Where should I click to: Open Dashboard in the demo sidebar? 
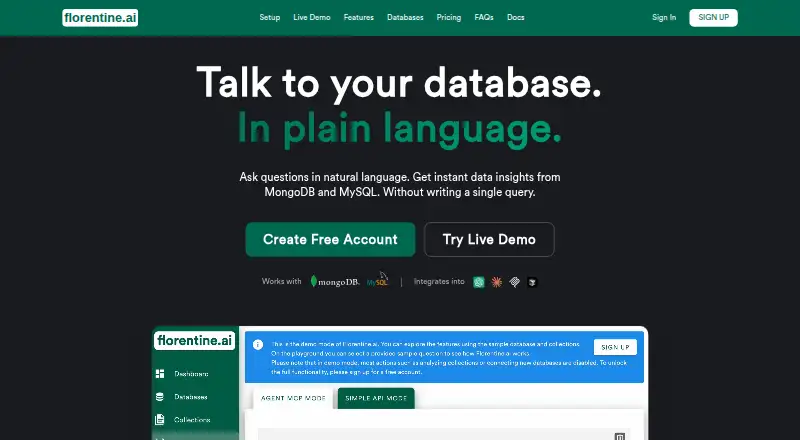(x=191, y=374)
